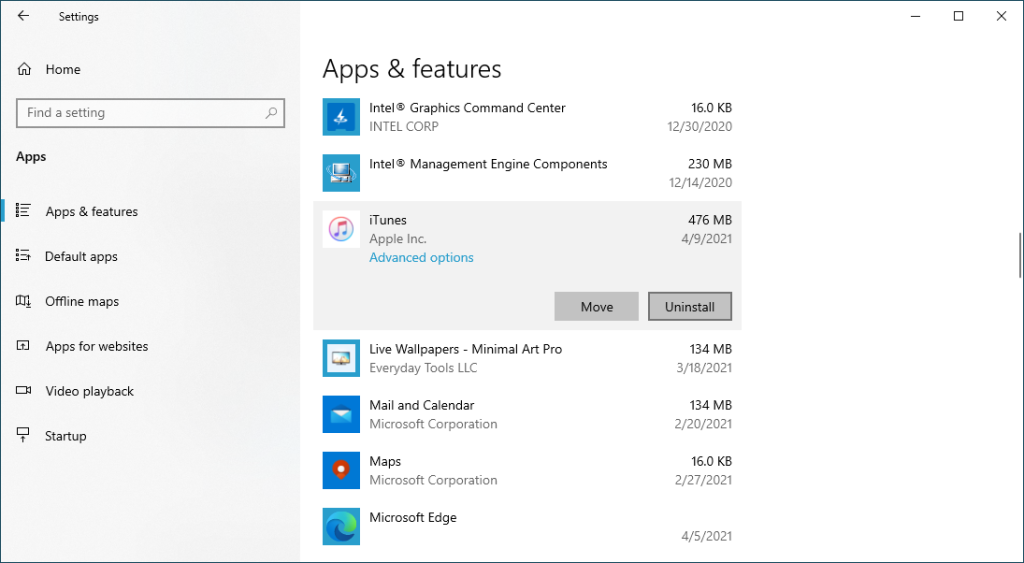
Task: Click the Move button for iTunes
Action: pyautogui.click(x=596, y=306)
